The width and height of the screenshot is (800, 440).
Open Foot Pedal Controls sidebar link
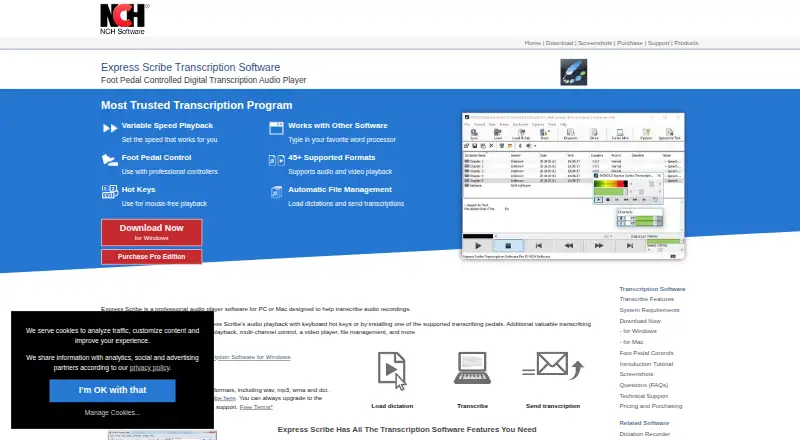pos(646,353)
